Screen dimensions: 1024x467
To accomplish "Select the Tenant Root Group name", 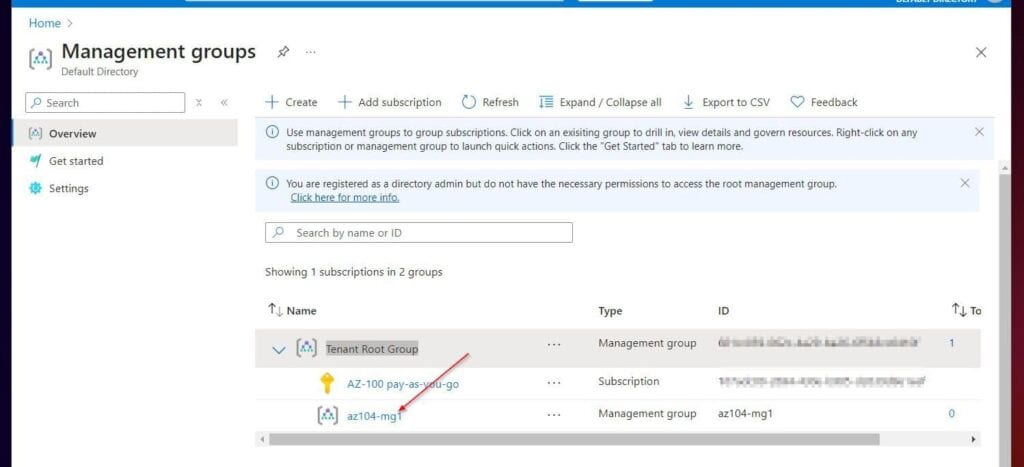I will [372, 349].
